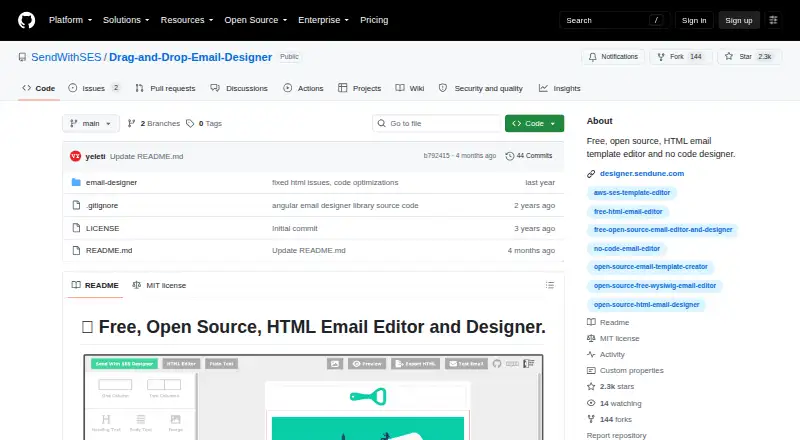Select the README tab

(x=95, y=285)
